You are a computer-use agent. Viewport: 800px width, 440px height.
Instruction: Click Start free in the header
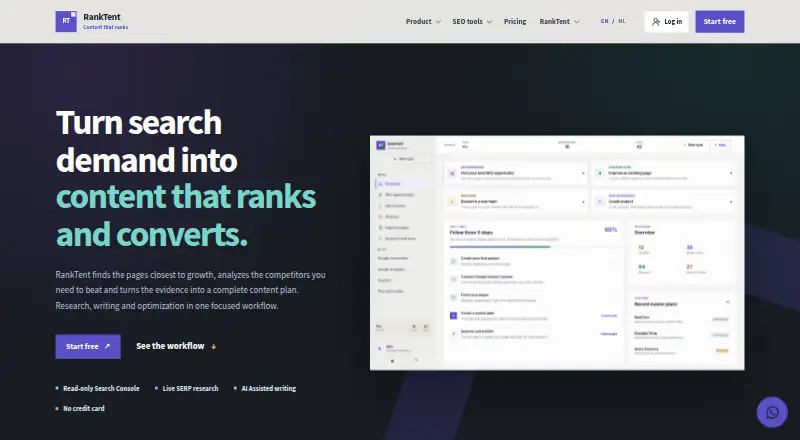coord(719,21)
